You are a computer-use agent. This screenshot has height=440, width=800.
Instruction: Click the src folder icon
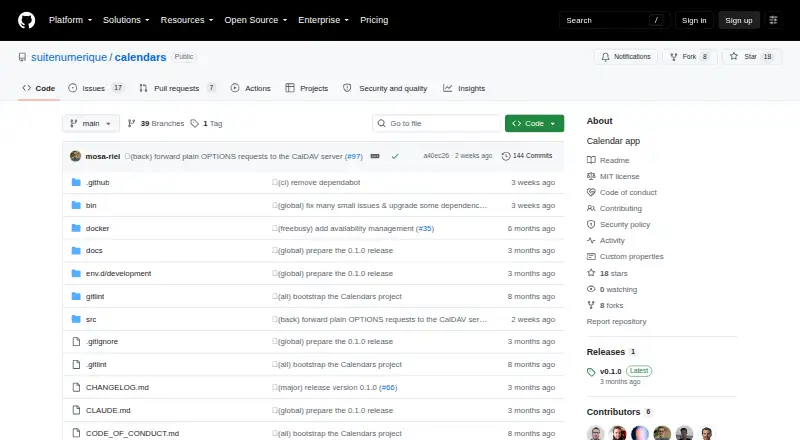click(x=76, y=319)
